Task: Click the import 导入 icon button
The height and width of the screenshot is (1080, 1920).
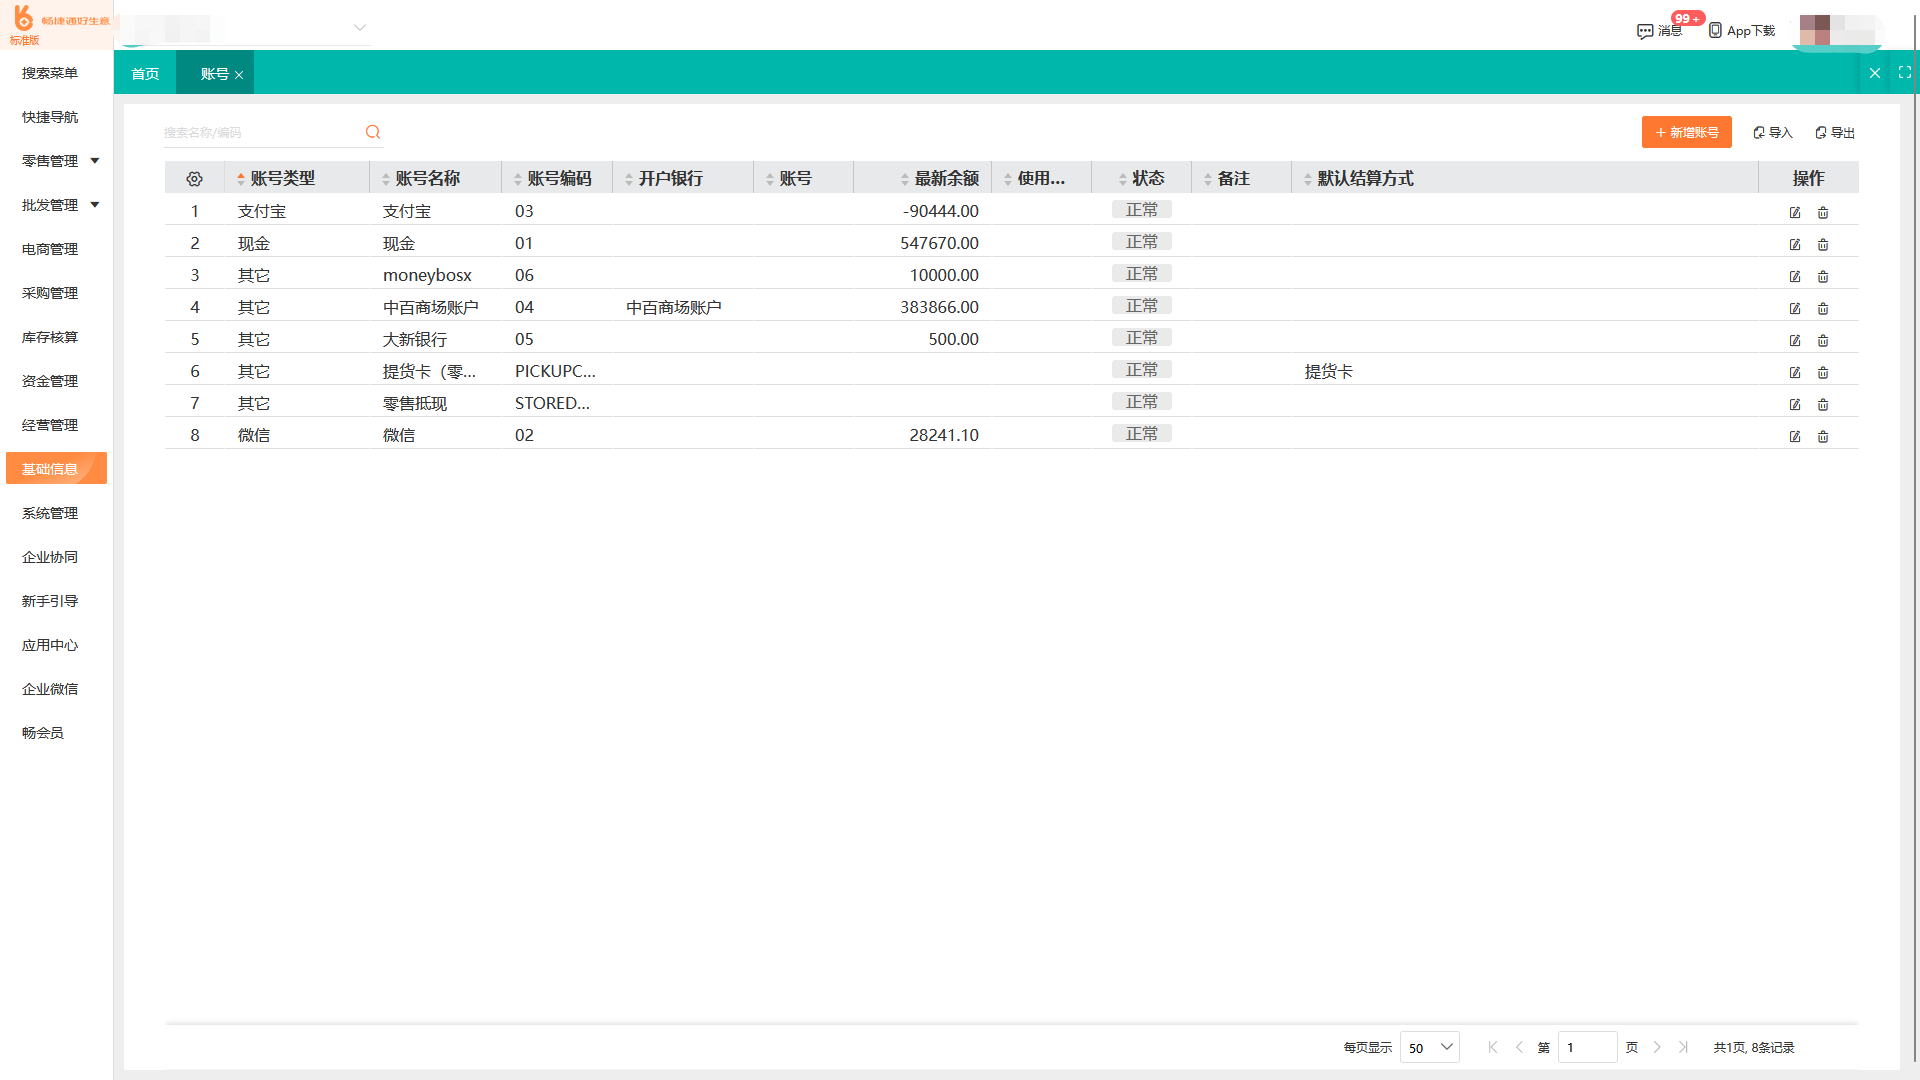Action: coord(1774,132)
